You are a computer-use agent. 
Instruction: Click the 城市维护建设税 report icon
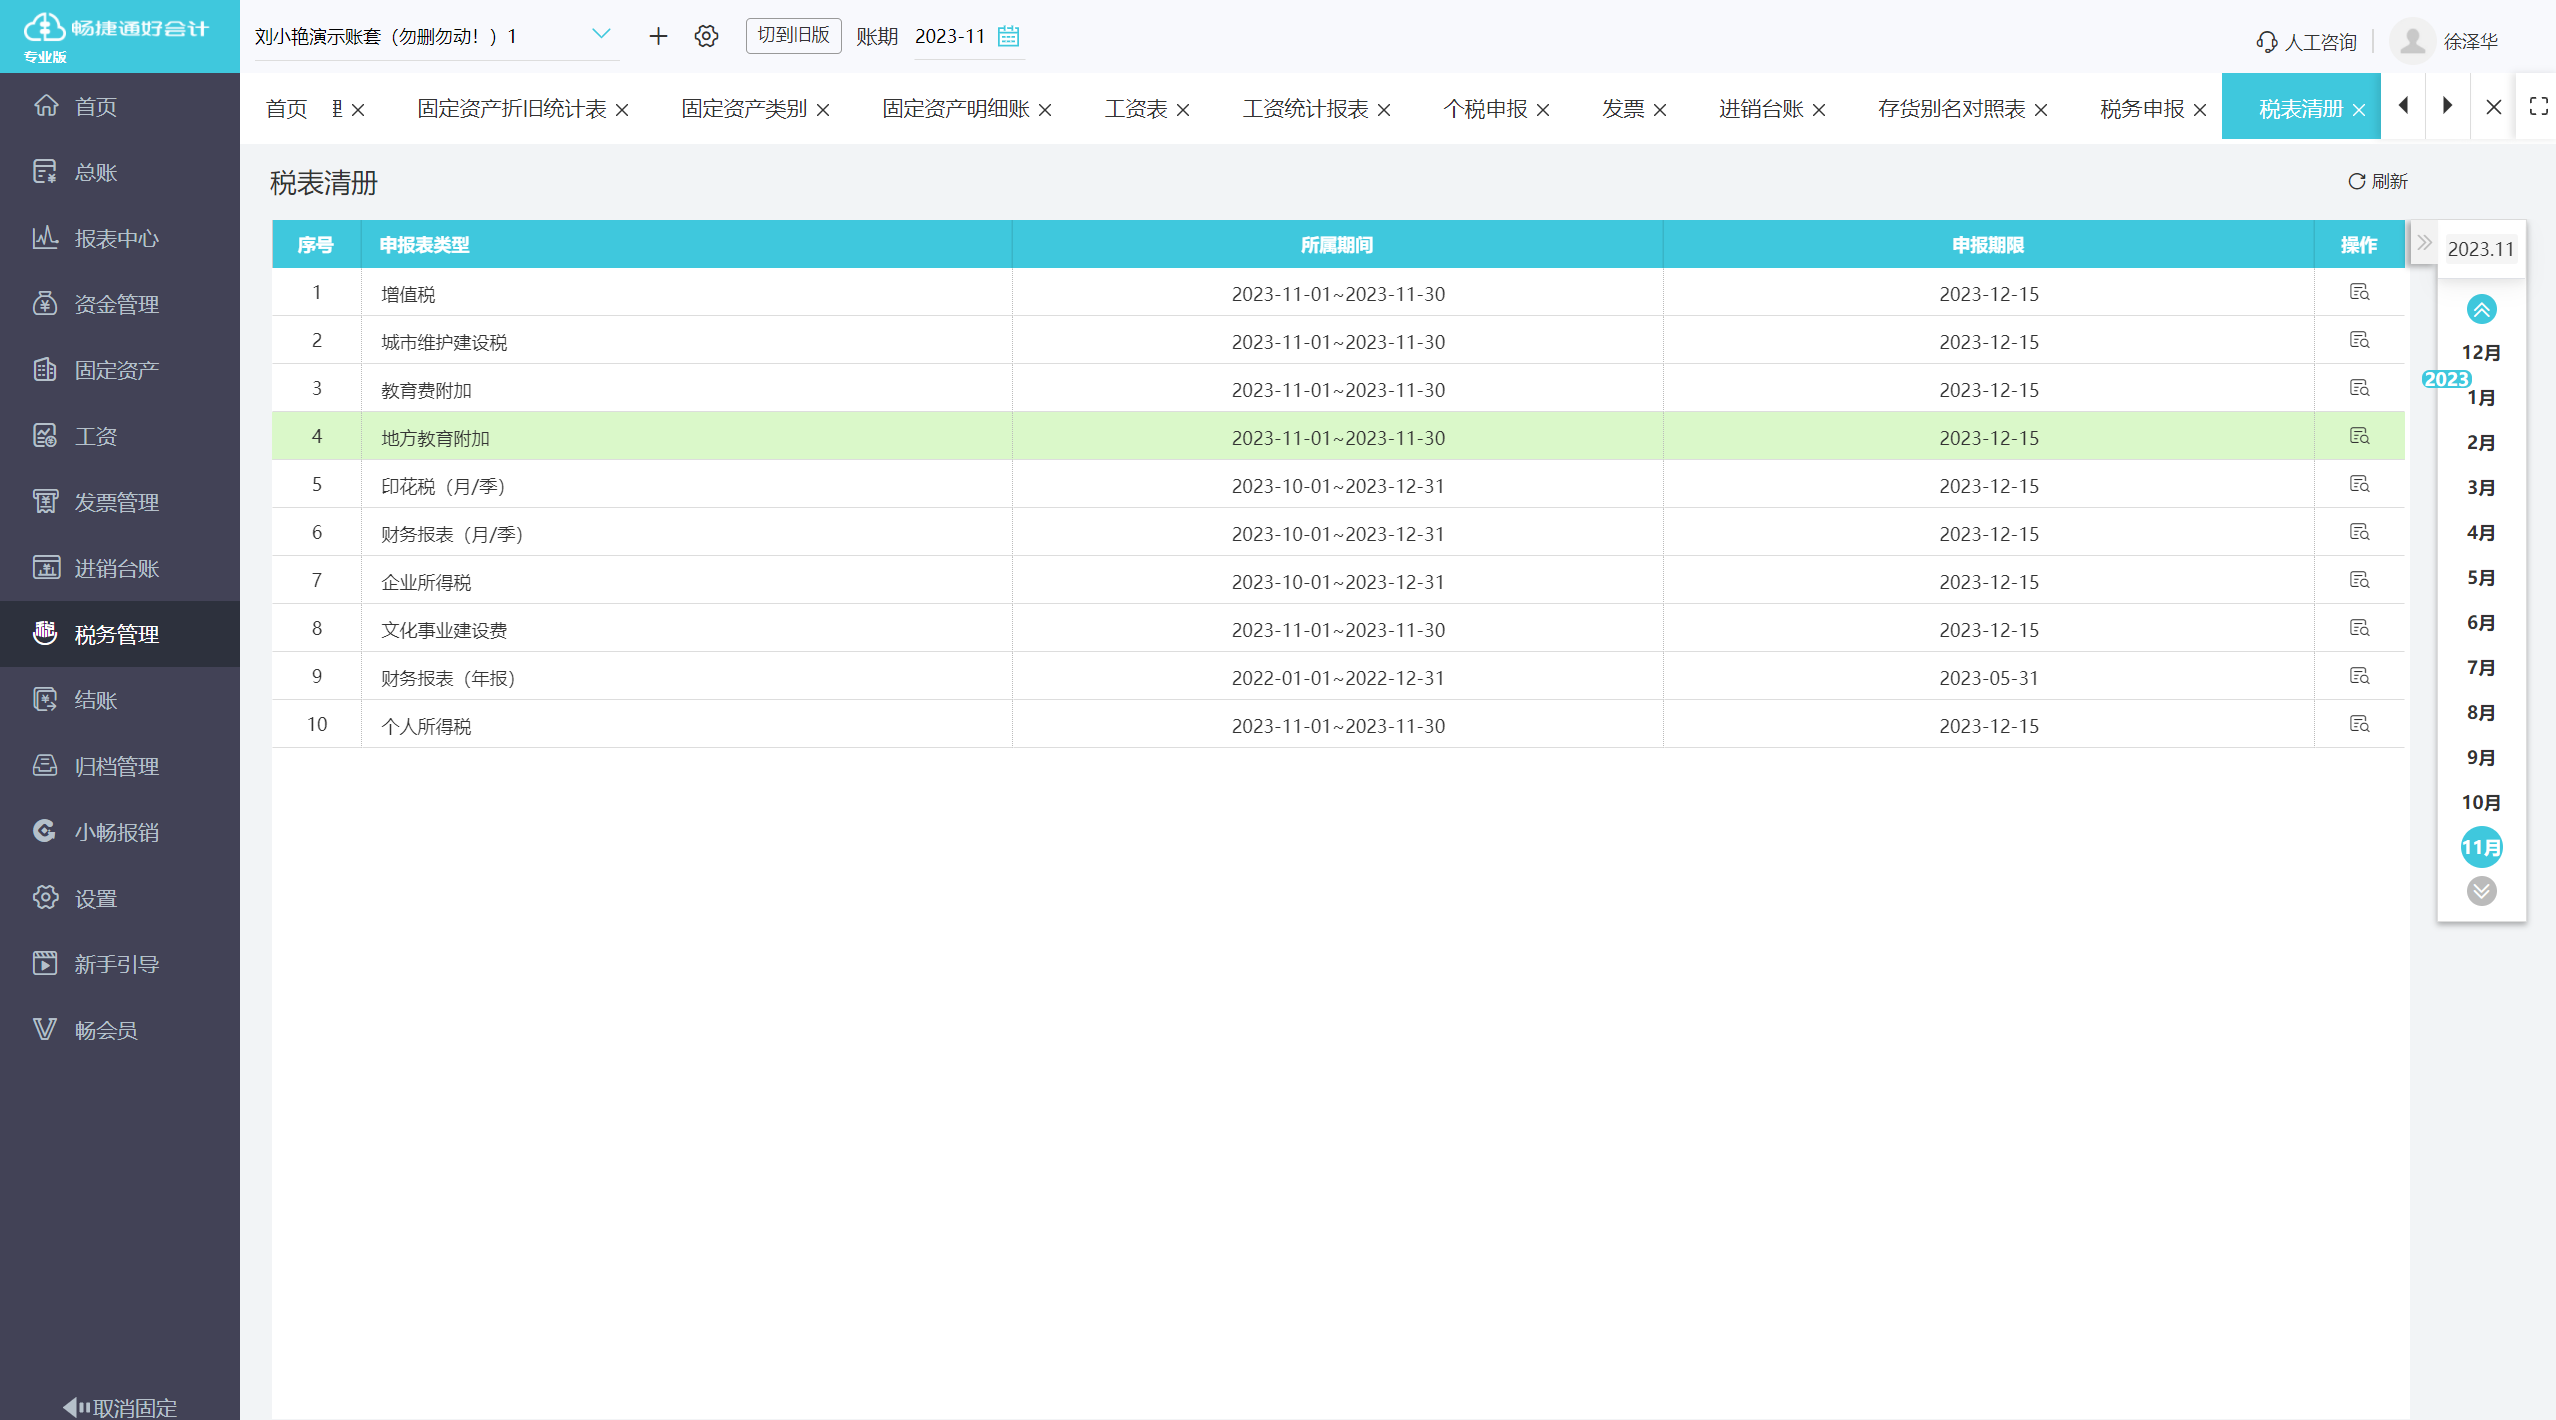2358,341
